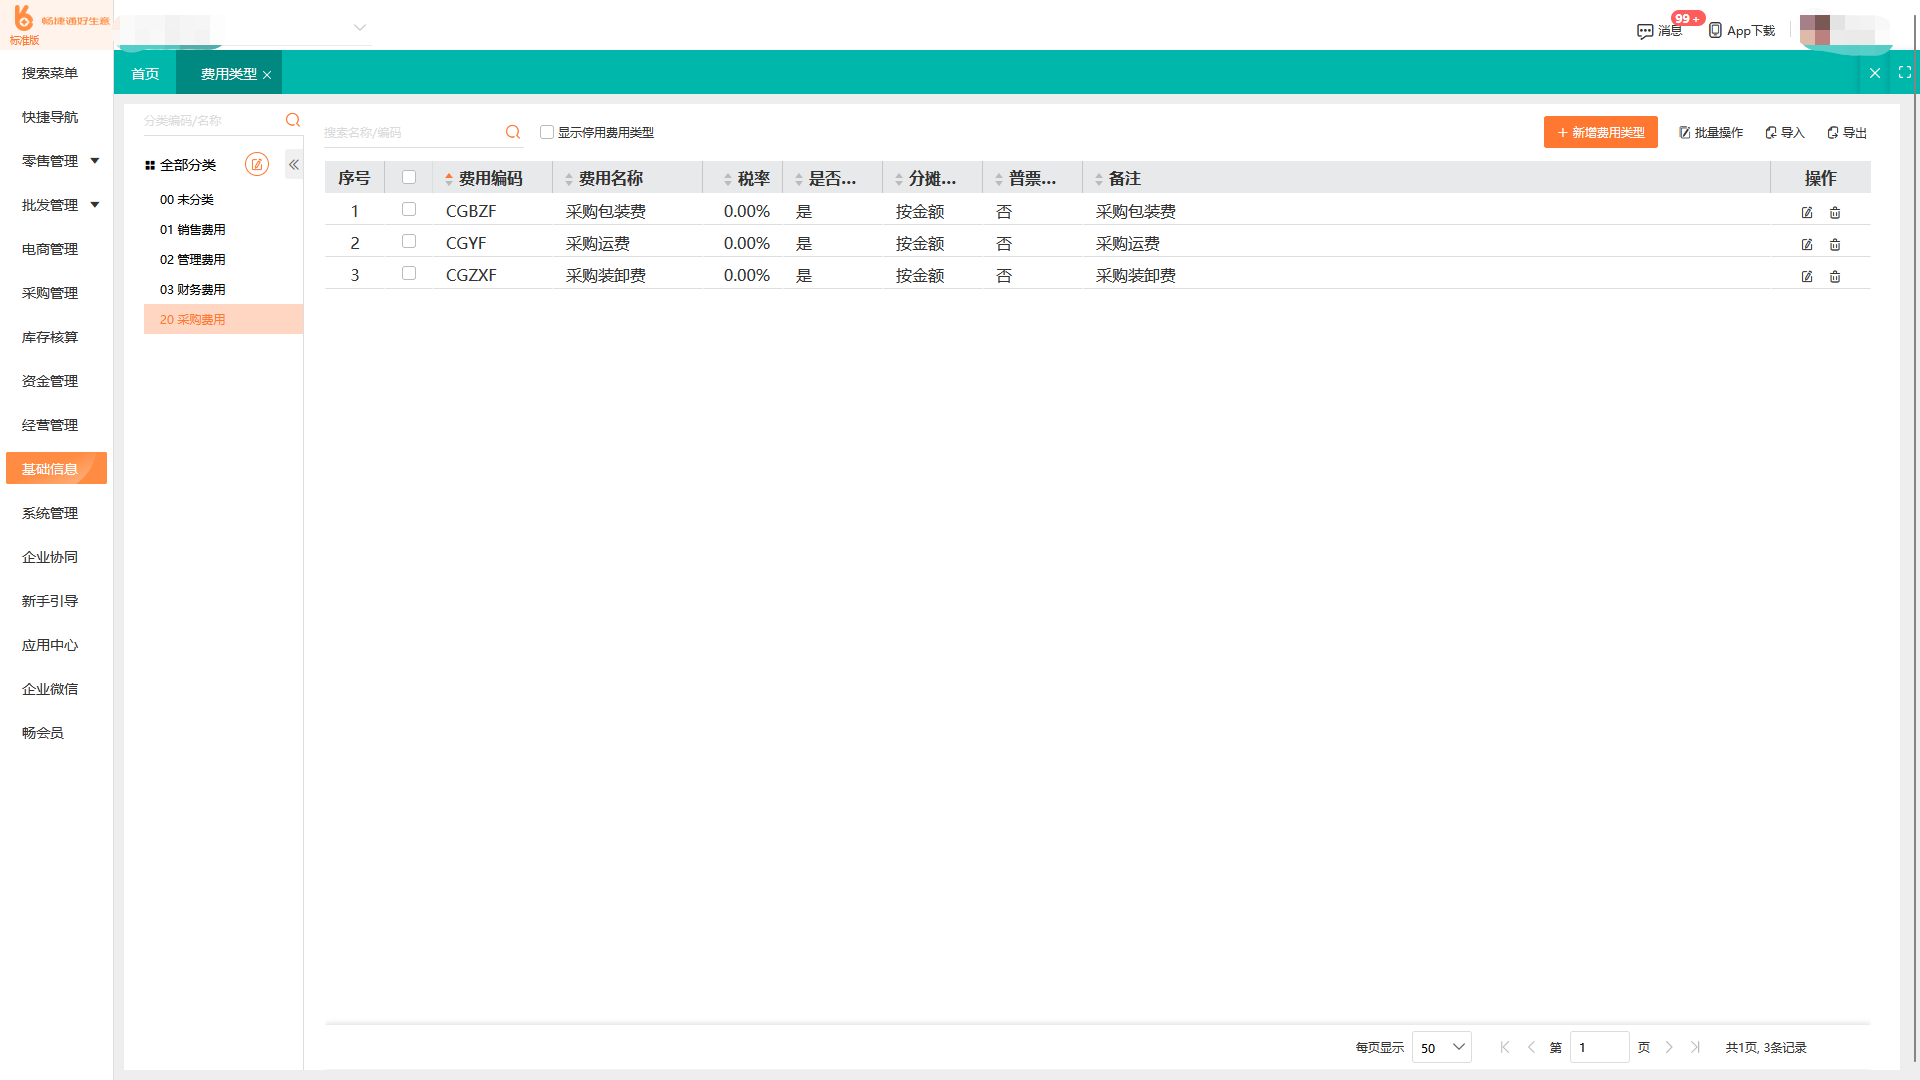Image resolution: width=1920 pixels, height=1080 pixels.
Task: Click next page navigation arrow
Action: point(1669,1047)
